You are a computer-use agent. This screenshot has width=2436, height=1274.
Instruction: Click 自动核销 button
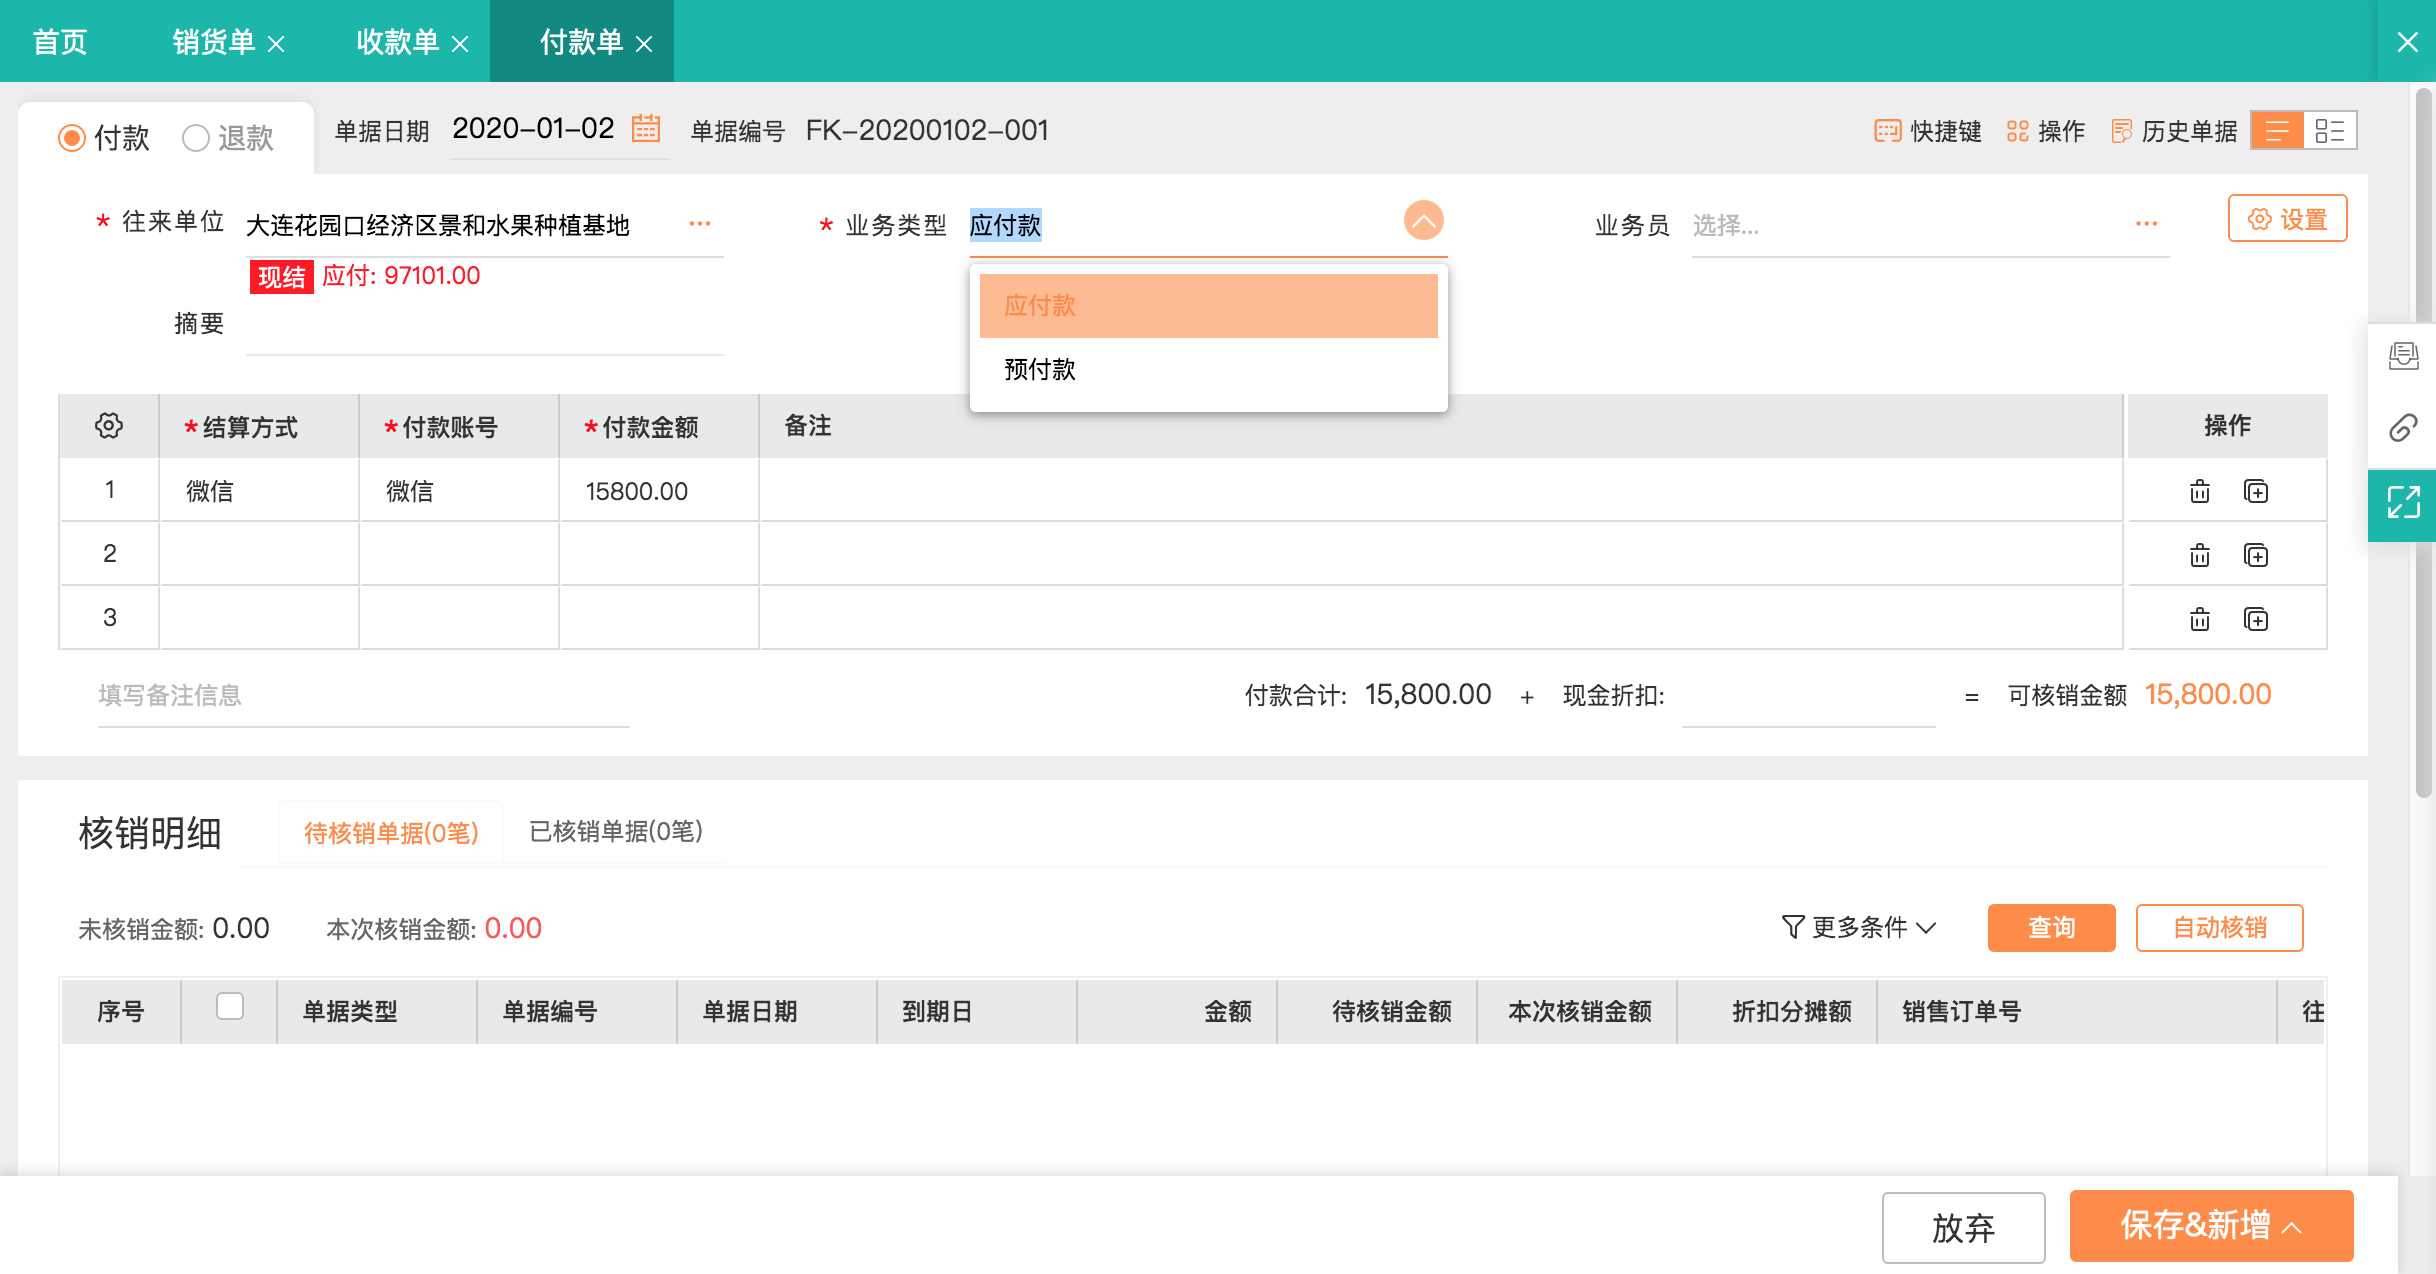(2222, 928)
